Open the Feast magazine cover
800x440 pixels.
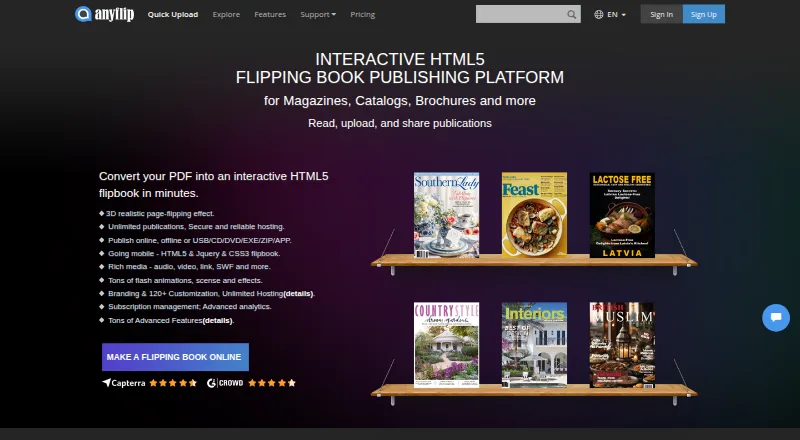click(534, 215)
